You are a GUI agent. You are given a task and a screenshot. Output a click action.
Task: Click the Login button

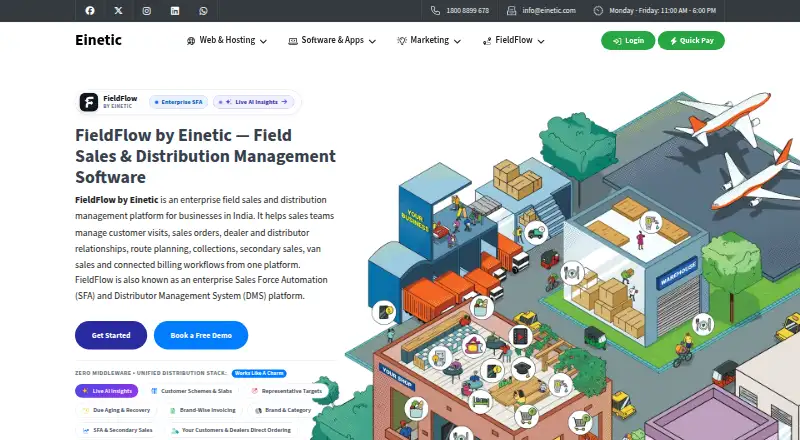point(628,40)
